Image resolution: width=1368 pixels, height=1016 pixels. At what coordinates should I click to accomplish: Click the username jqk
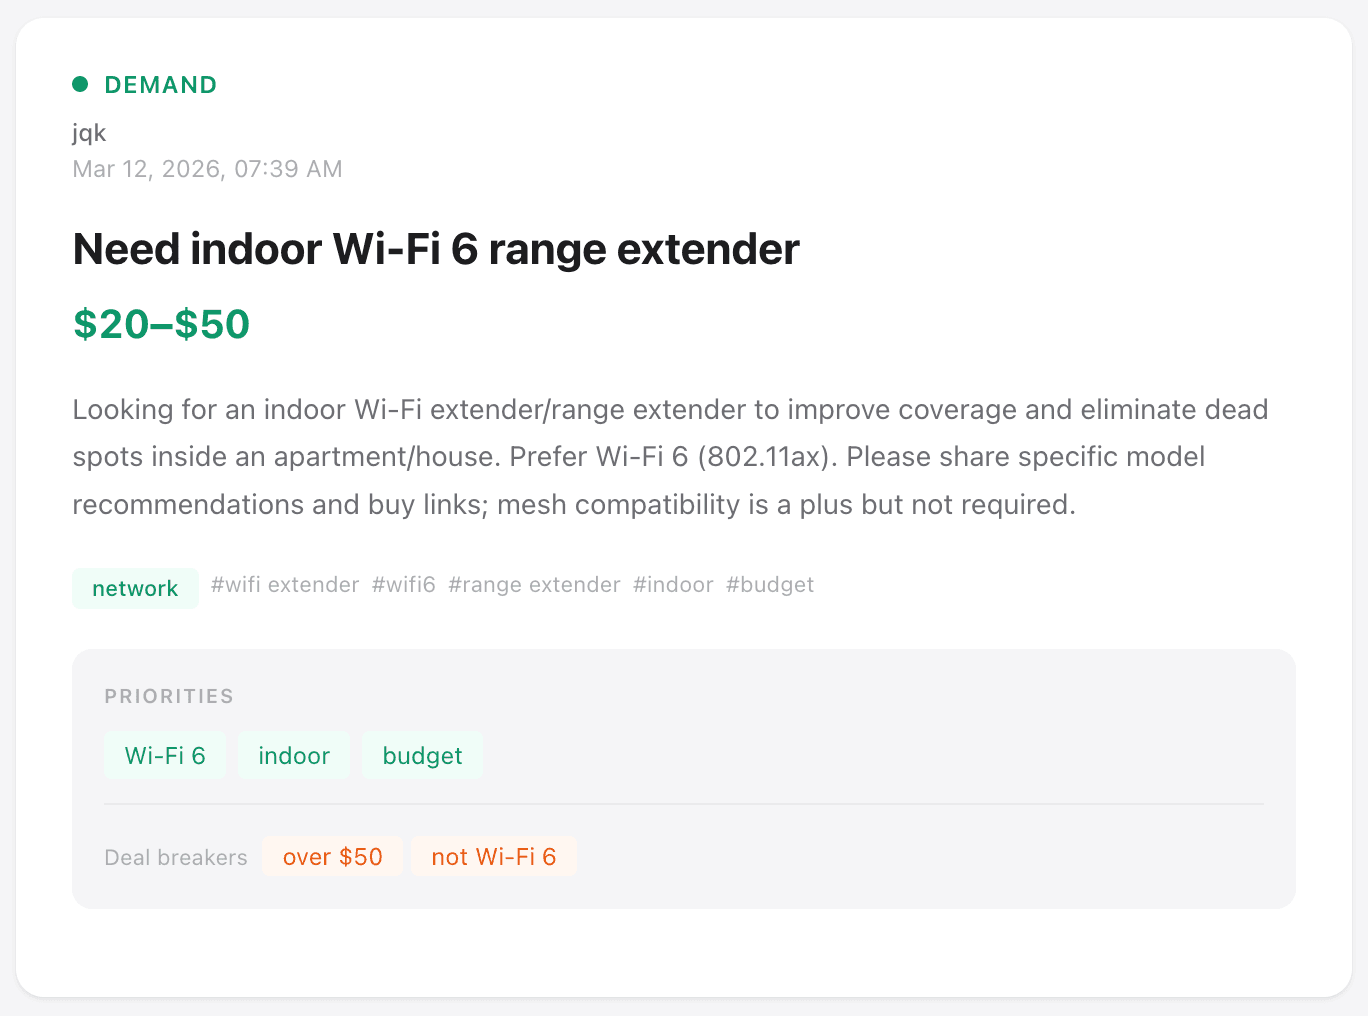coord(88,132)
